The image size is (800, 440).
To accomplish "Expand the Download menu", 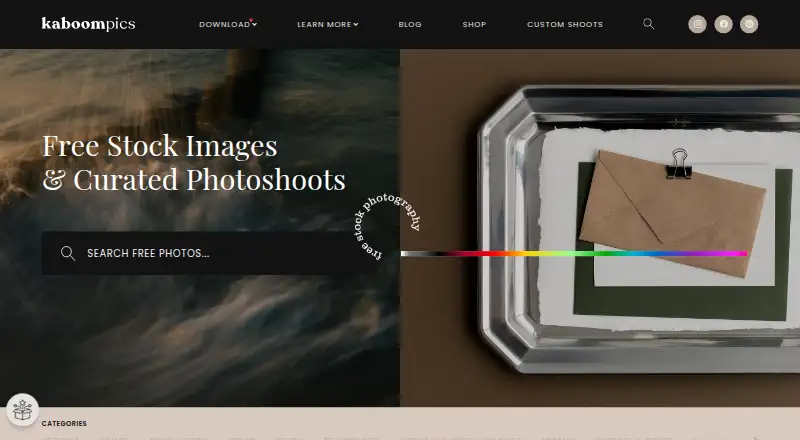I will click(x=228, y=24).
